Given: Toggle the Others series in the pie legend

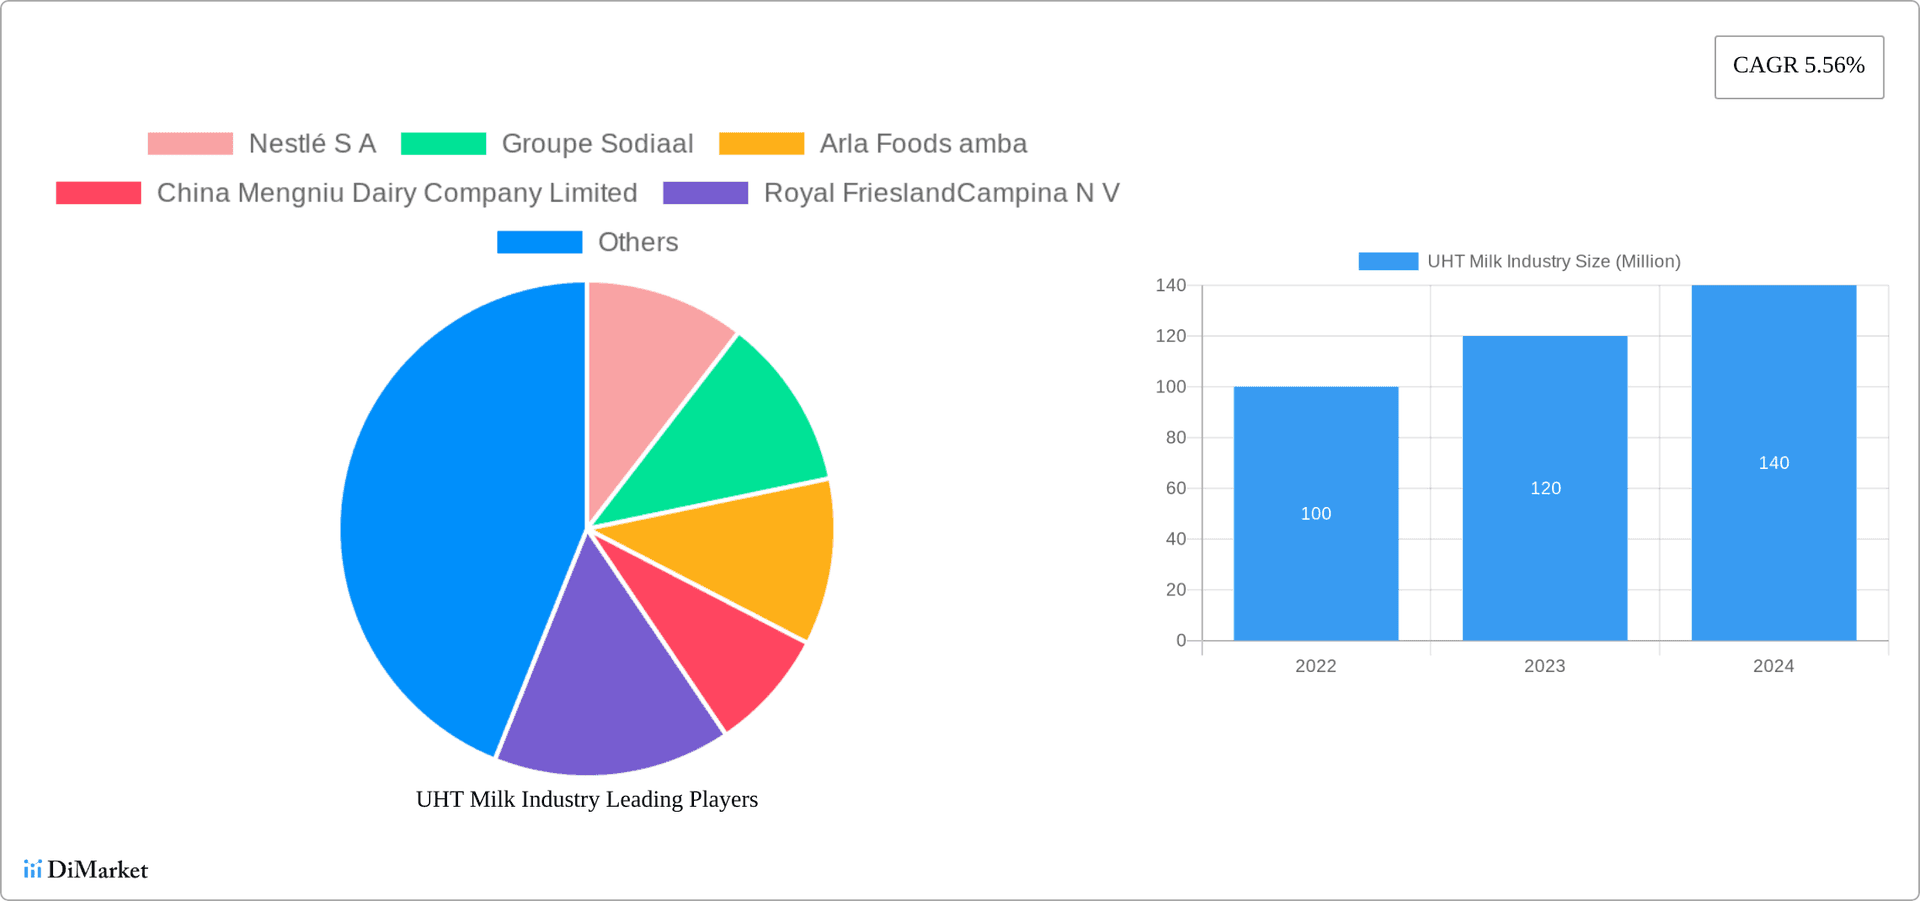Looking at the screenshot, I should tap(638, 241).
